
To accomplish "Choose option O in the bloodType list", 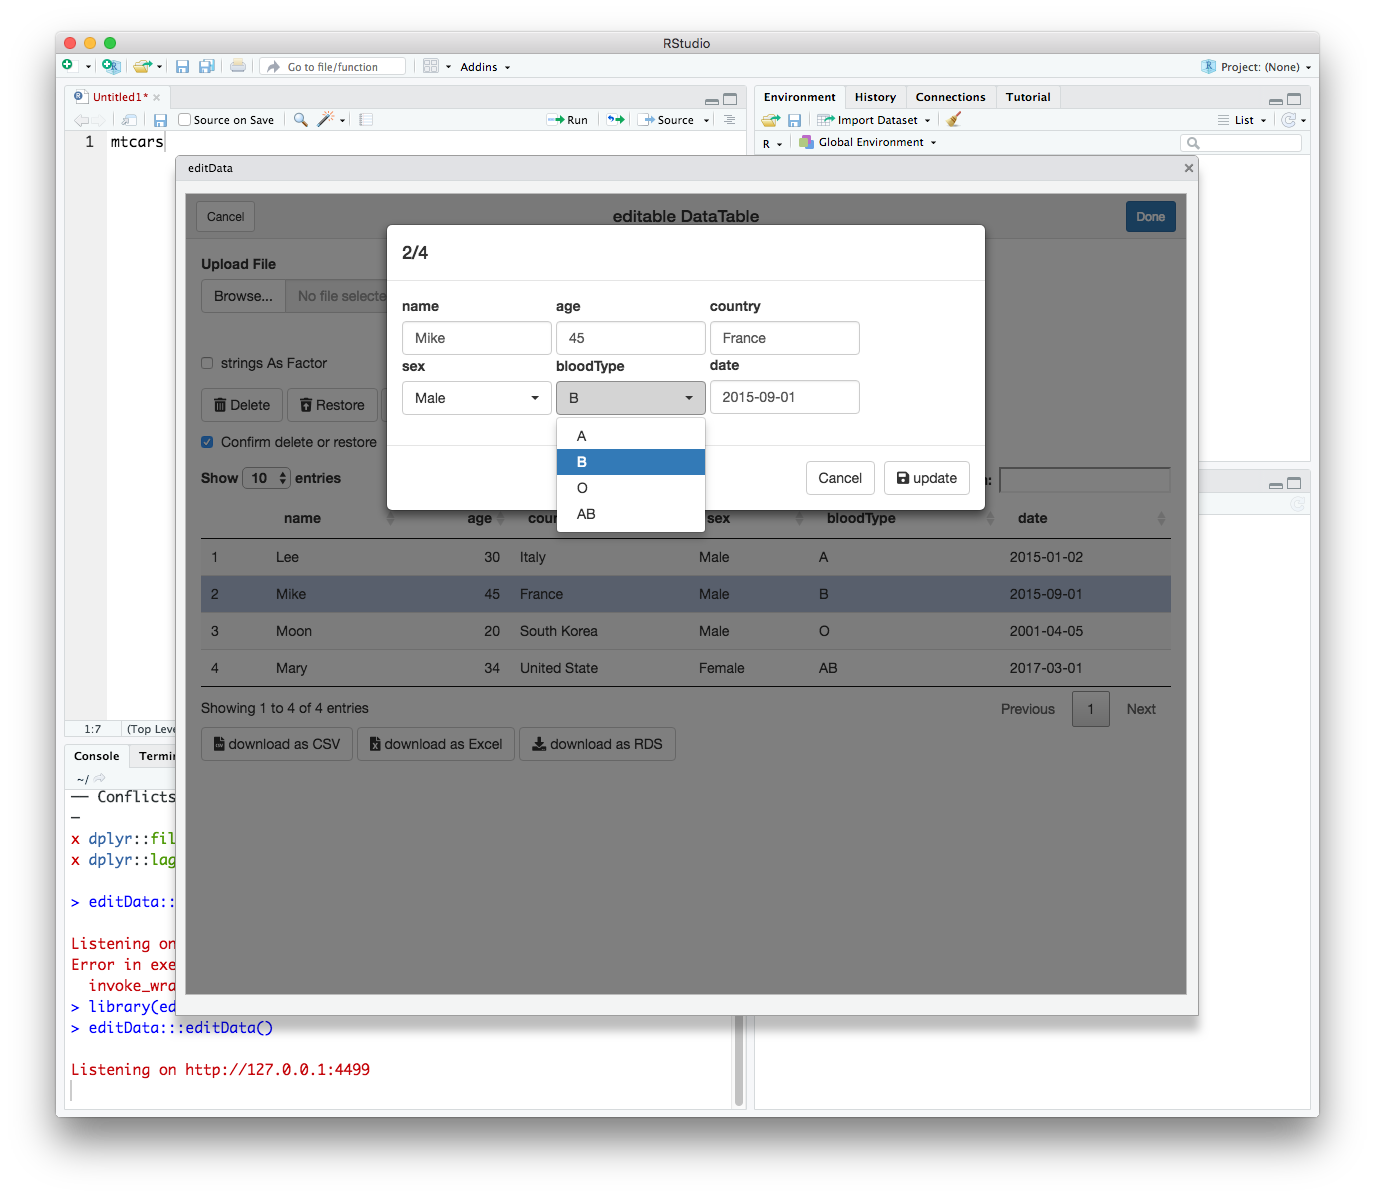I will [582, 488].
